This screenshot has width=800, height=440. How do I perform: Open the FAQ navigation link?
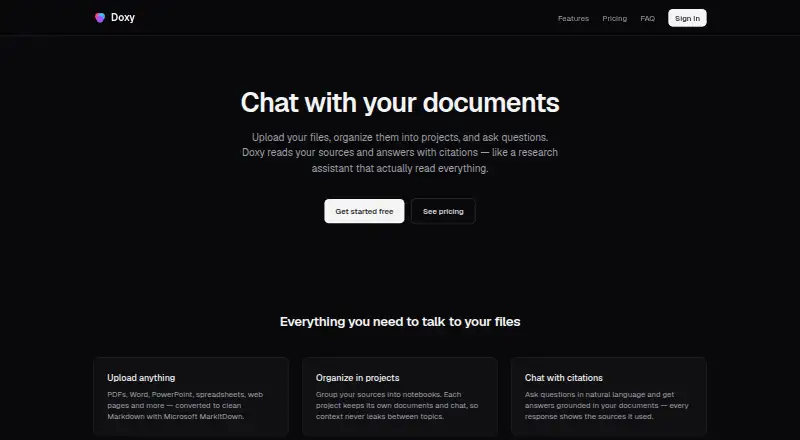click(x=647, y=18)
